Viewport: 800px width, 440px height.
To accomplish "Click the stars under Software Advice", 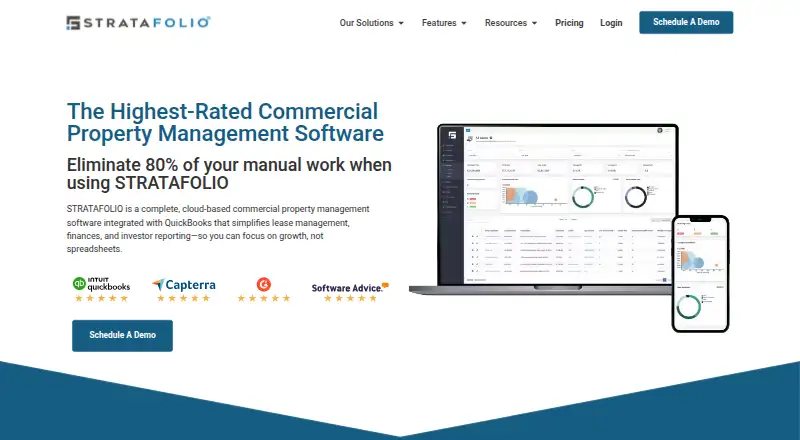I will coord(350,298).
